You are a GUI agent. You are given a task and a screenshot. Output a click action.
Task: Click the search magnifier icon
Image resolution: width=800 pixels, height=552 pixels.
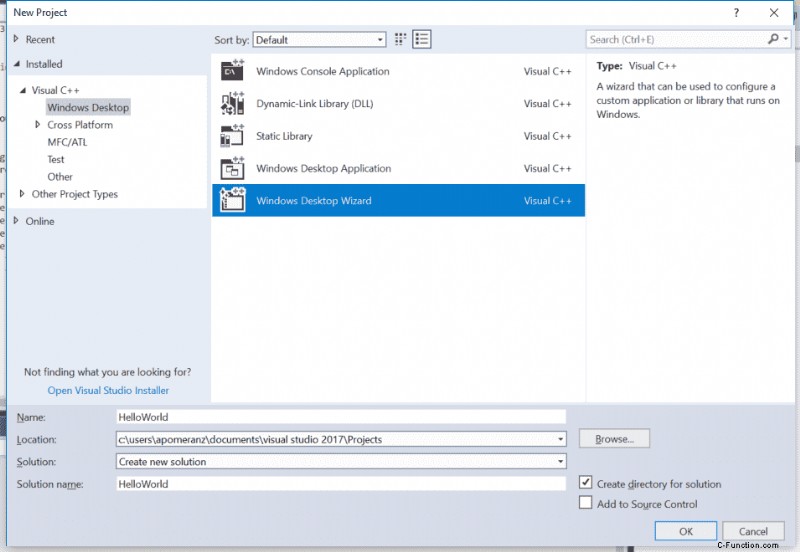[773, 40]
